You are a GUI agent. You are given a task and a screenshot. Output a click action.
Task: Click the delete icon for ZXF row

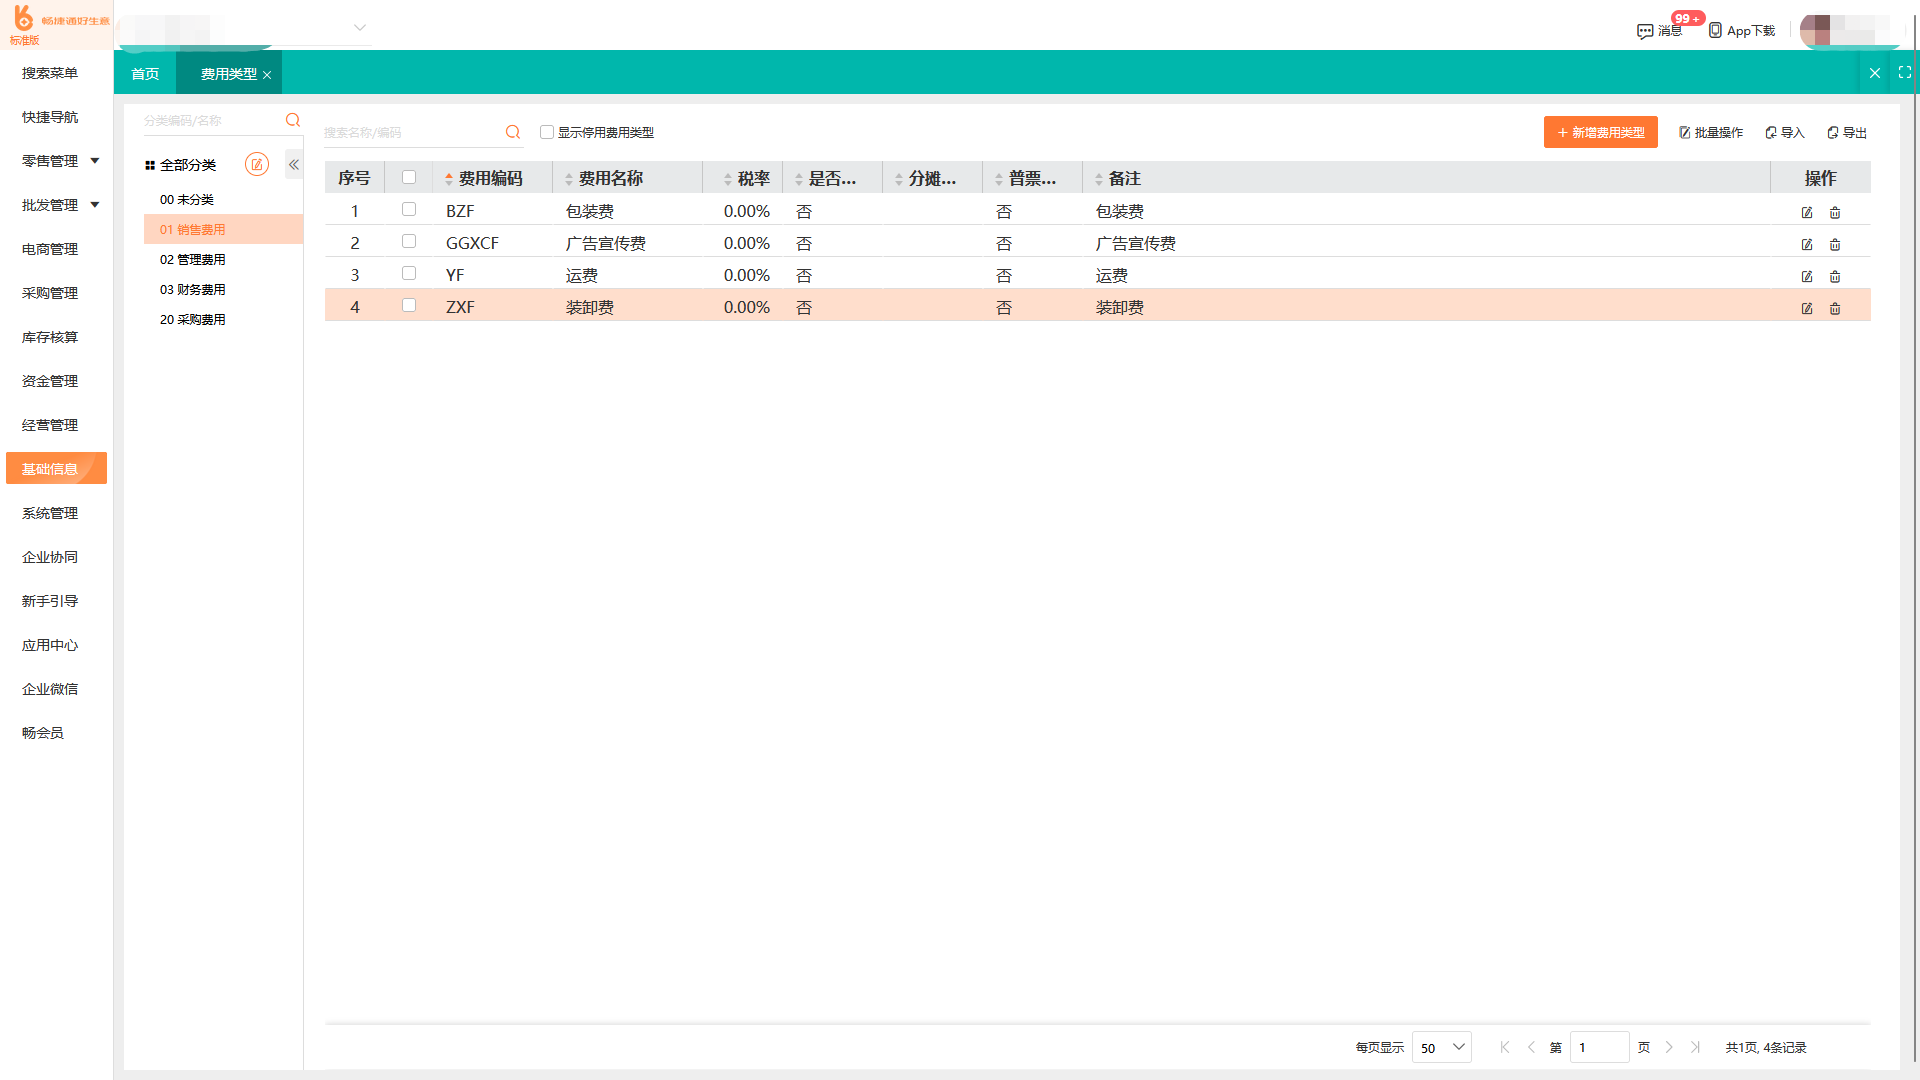click(1834, 306)
